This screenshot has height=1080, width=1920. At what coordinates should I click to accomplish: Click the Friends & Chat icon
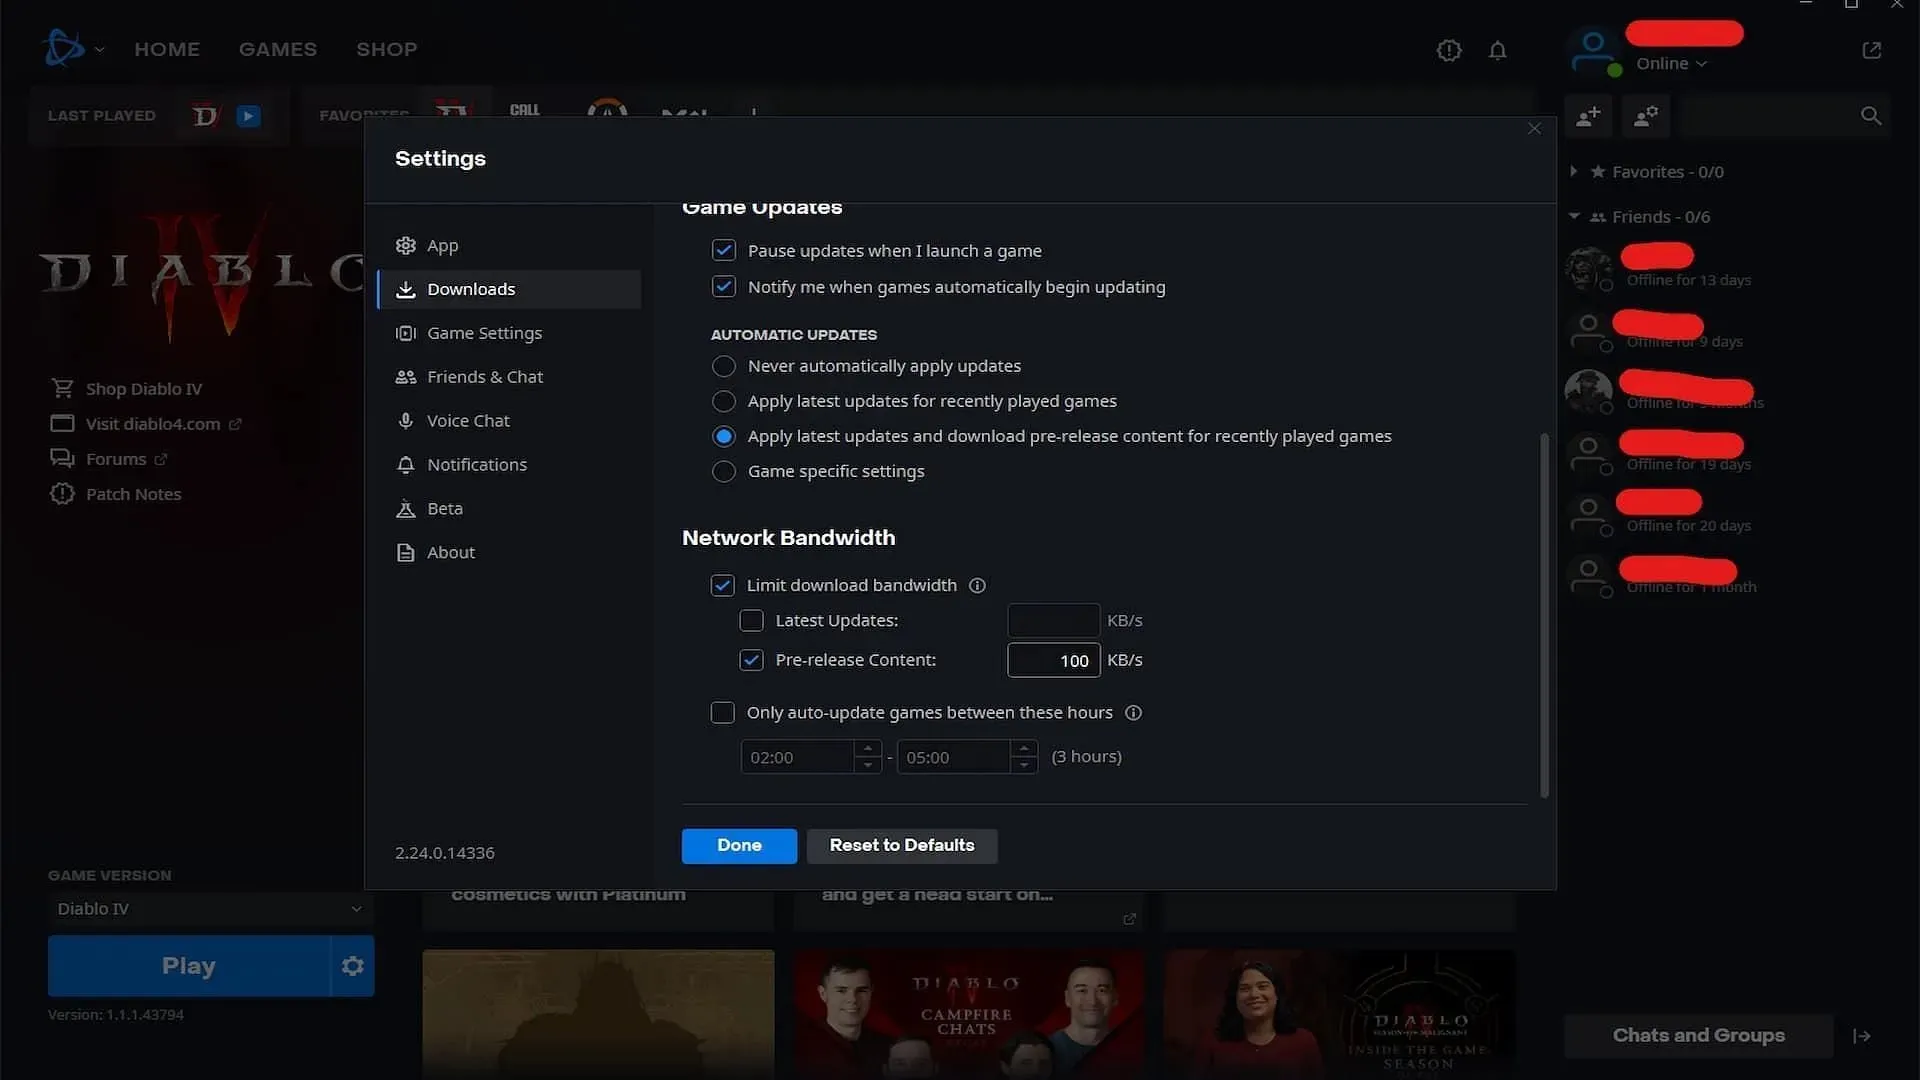405,377
